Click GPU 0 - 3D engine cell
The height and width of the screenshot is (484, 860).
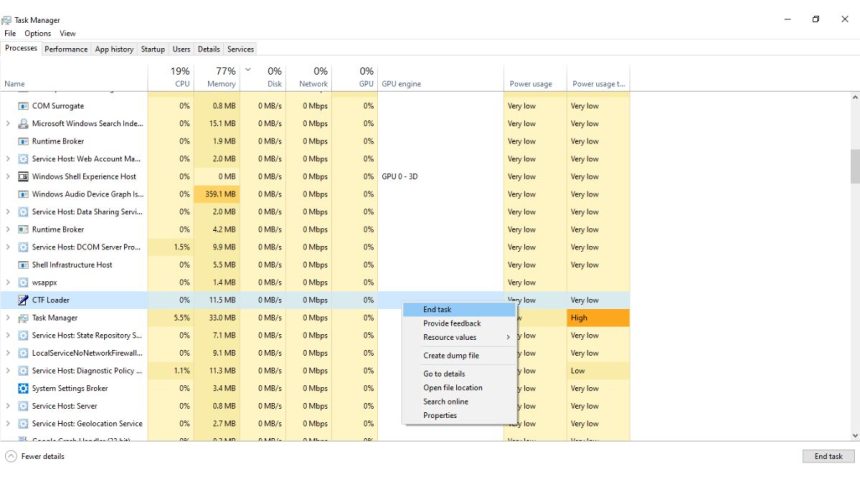[440, 177]
